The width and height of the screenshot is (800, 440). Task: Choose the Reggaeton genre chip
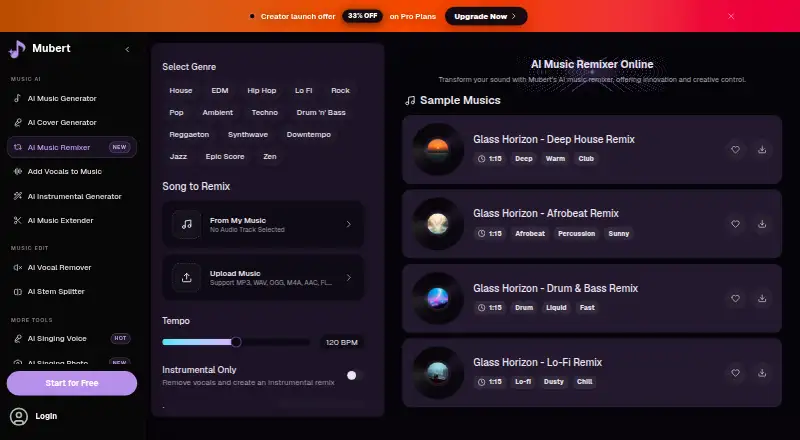189,134
